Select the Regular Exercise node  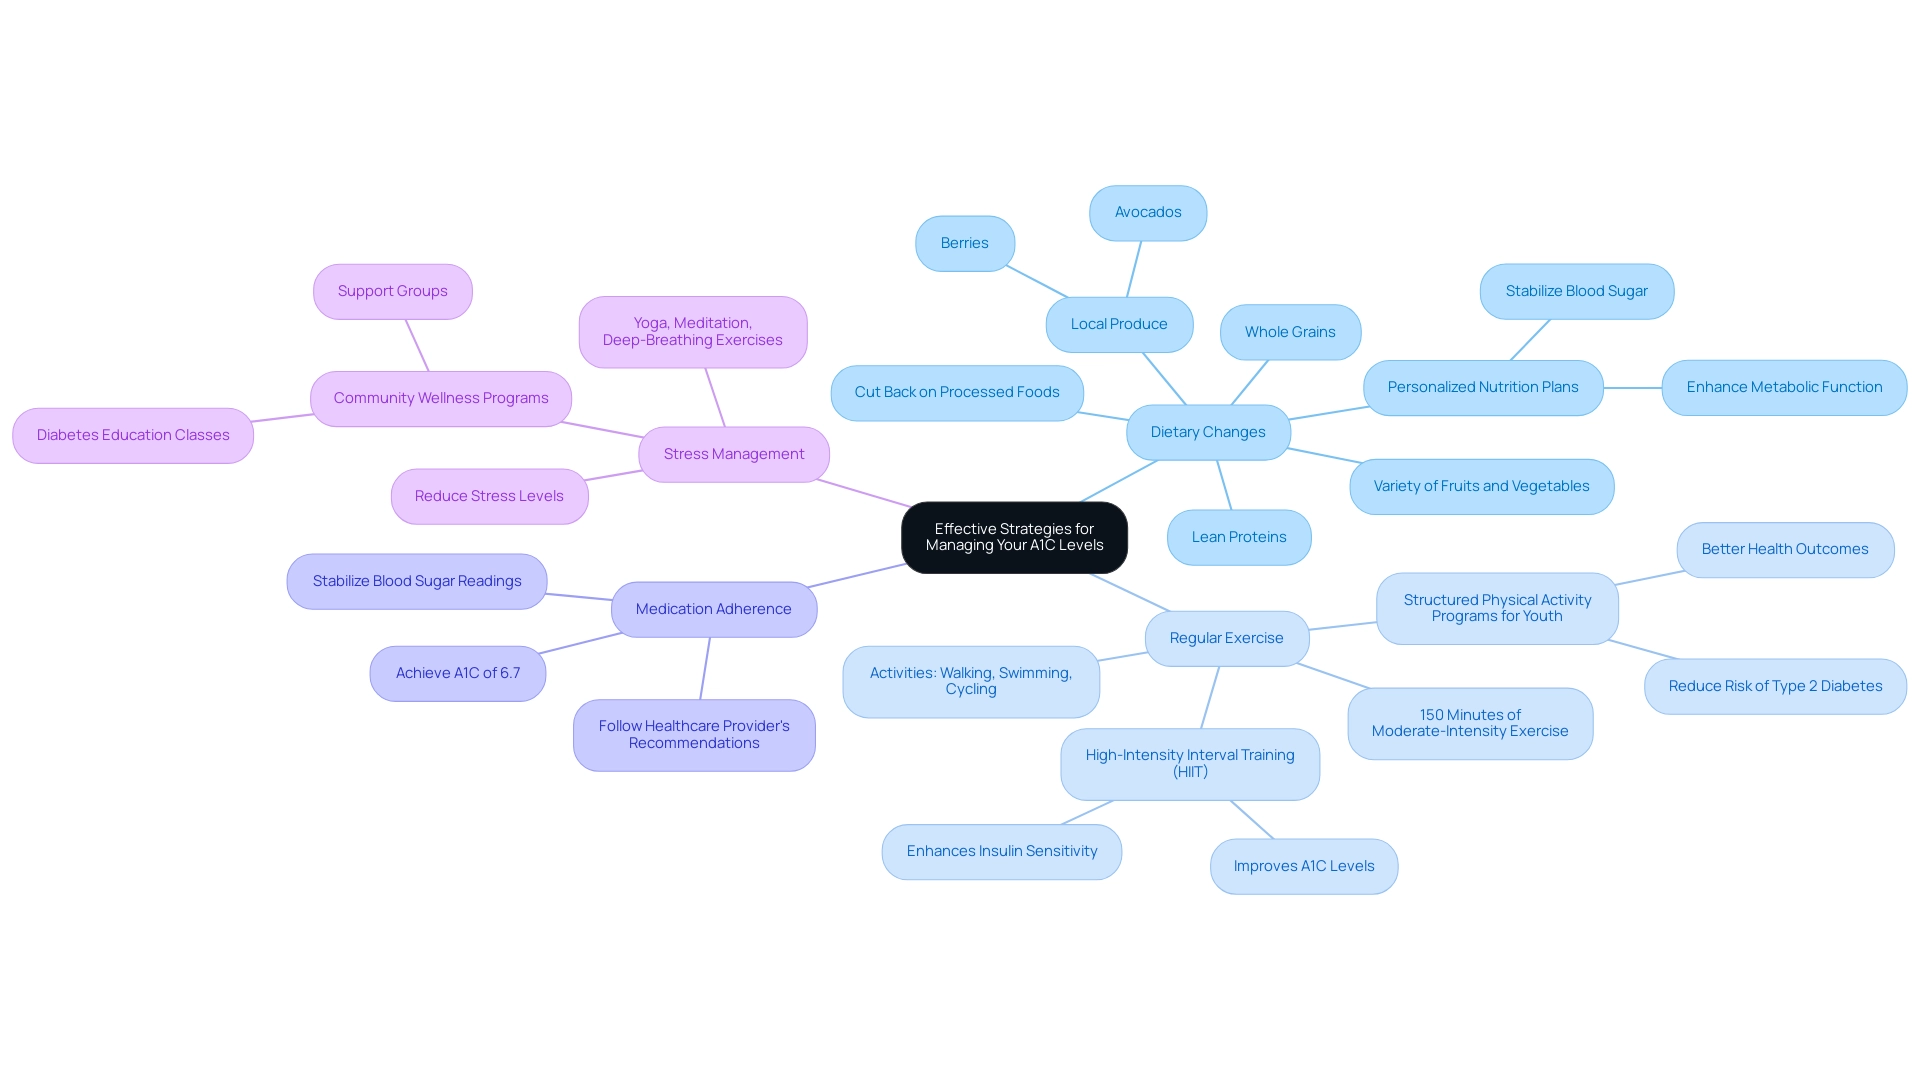click(x=1226, y=637)
